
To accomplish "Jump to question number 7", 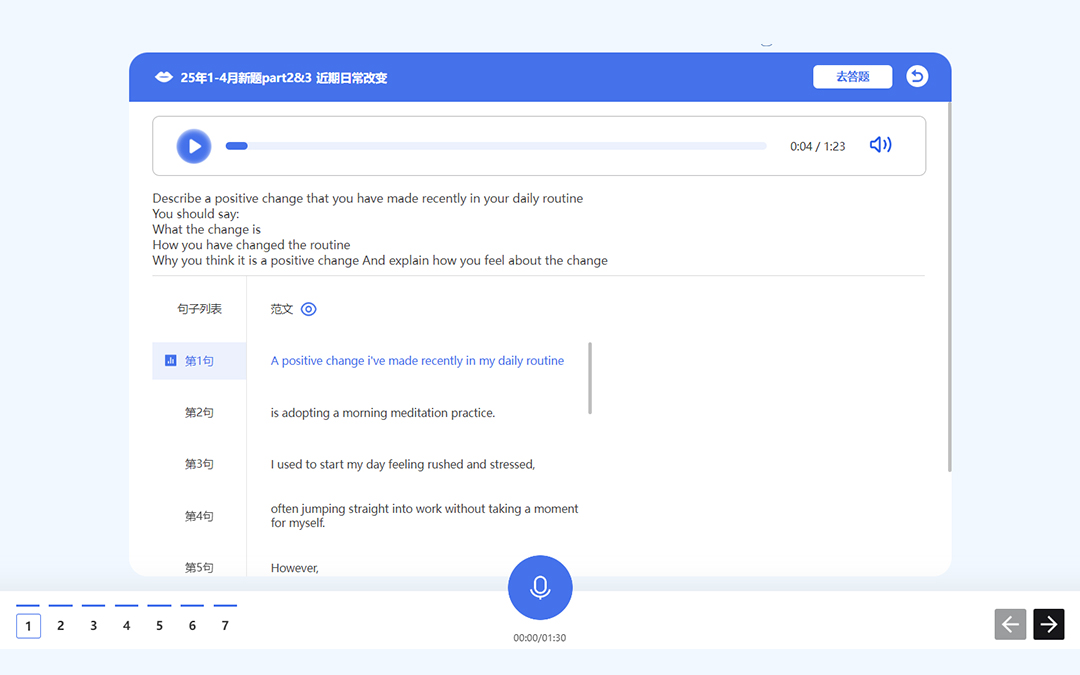I will click(x=225, y=626).
